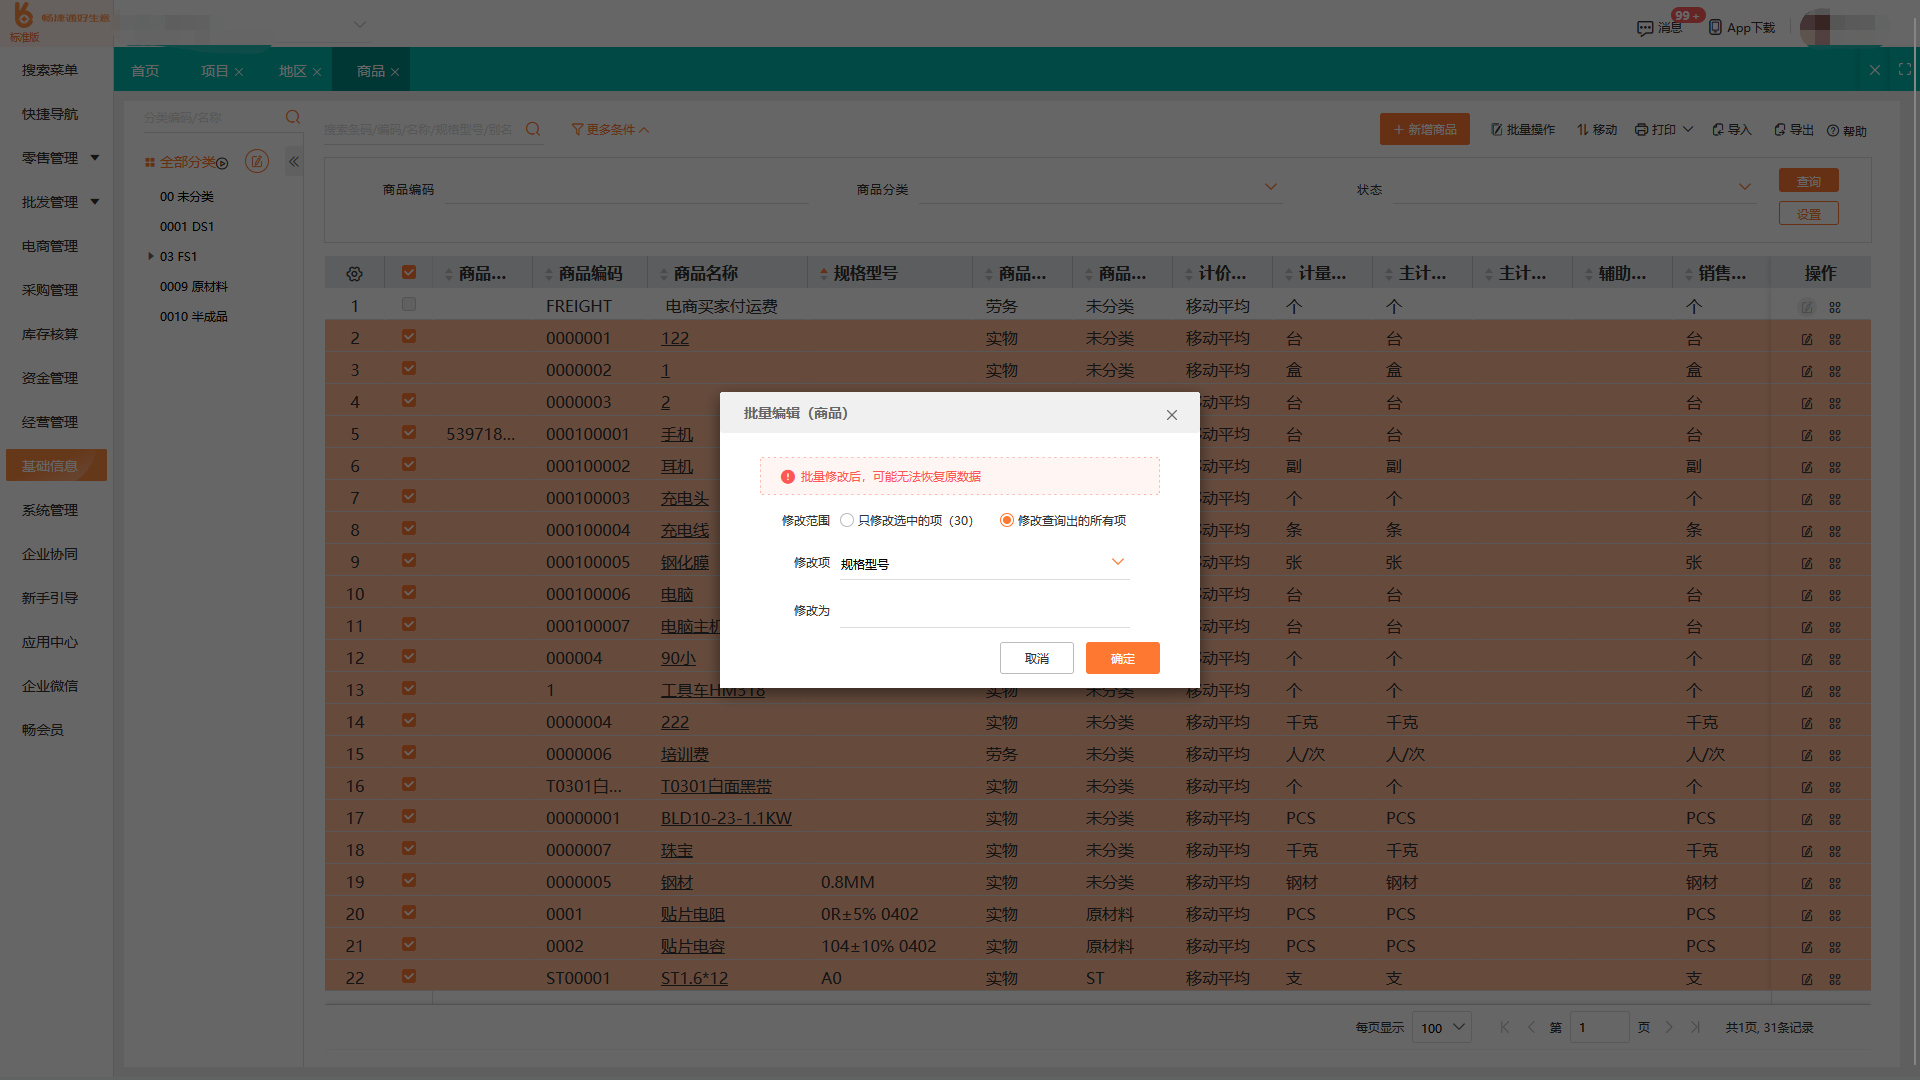The height and width of the screenshot is (1080, 1920).
Task: Click the 取消 cancel button
Action: tap(1036, 658)
